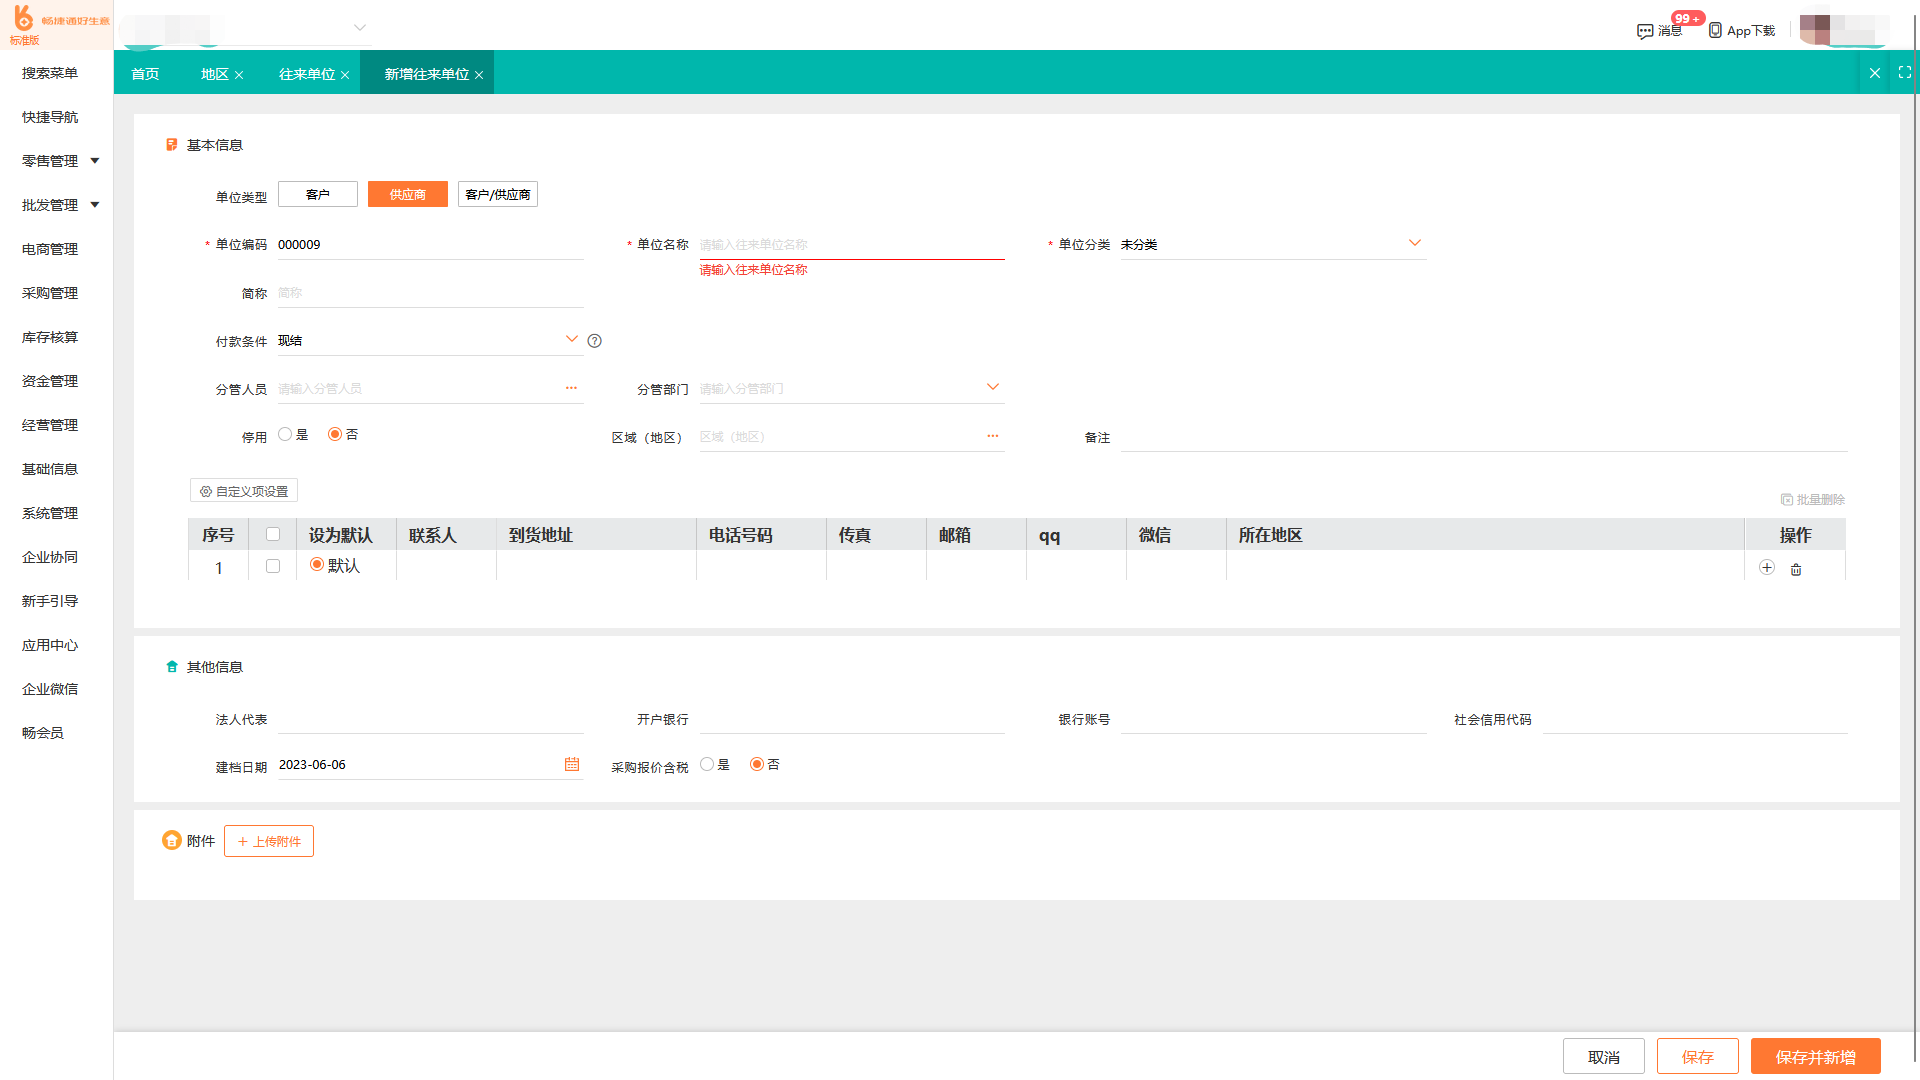Click the 批量删除 trash icon
This screenshot has width=1920, height=1080.
click(1784, 498)
